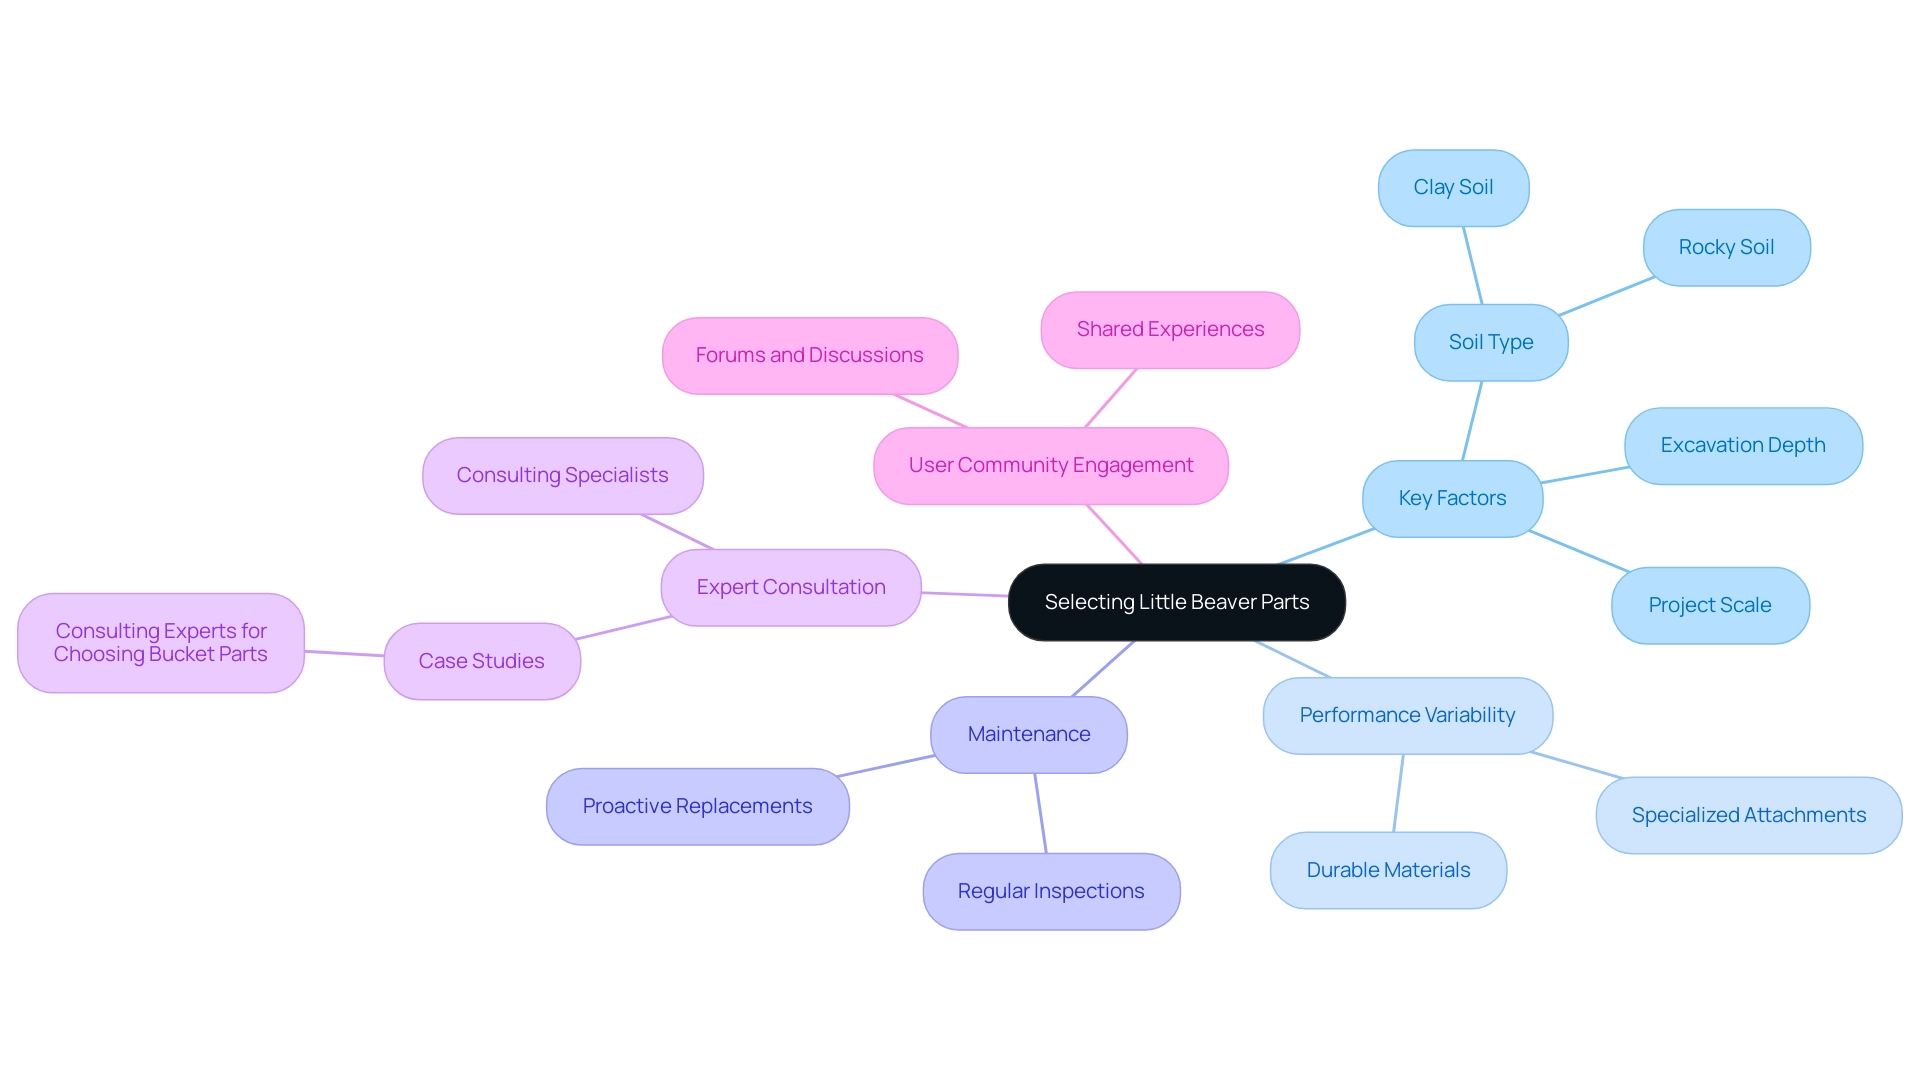The height and width of the screenshot is (1083, 1920).
Task: Open context menu for 'Rocky Soil' node
Action: [1724, 247]
